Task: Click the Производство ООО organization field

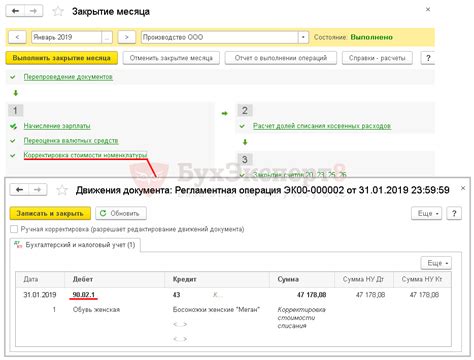Action: coord(220,37)
